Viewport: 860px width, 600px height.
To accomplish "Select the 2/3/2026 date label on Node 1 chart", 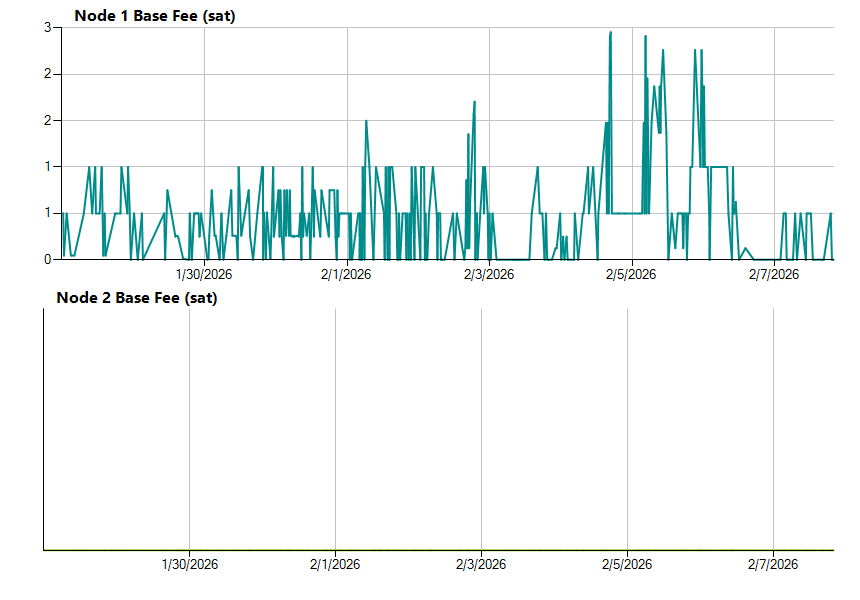I will point(490,274).
